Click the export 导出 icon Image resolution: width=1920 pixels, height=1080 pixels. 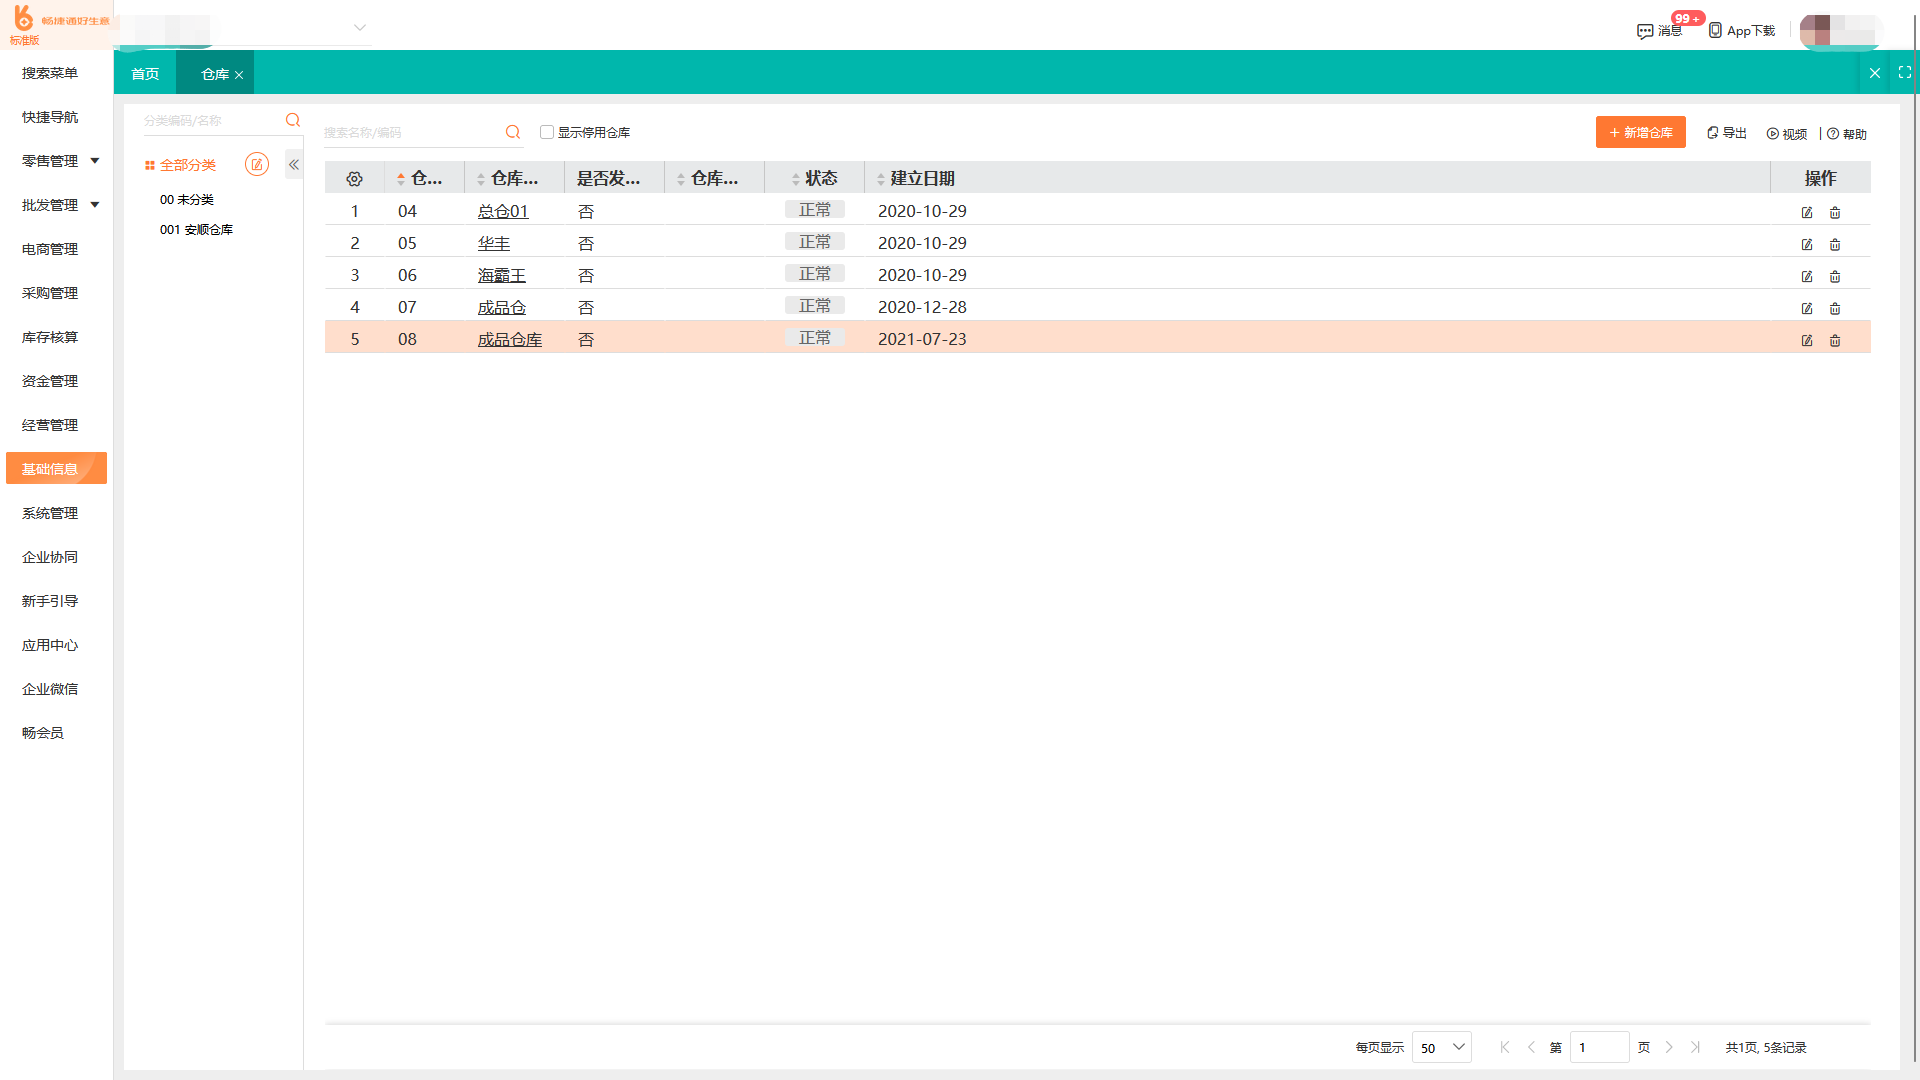[x=1725, y=131]
